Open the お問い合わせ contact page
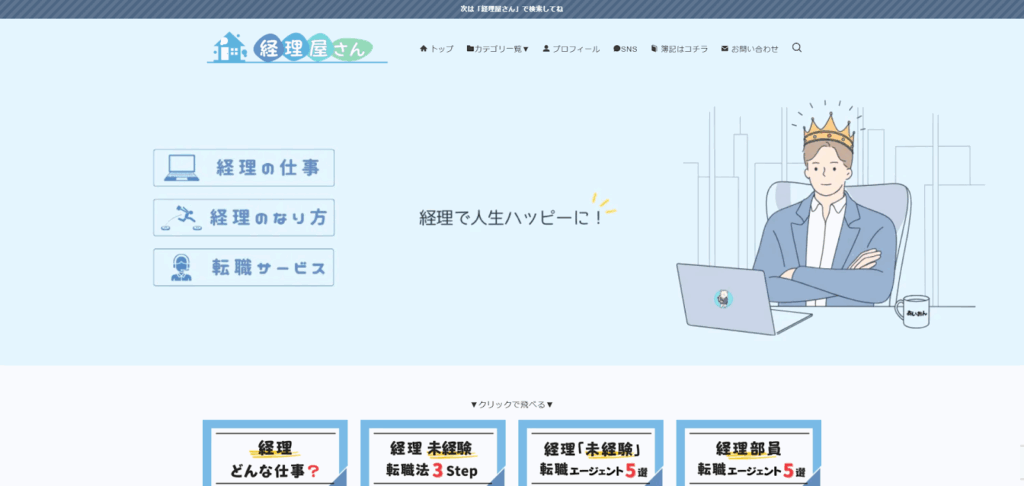The width and height of the screenshot is (1024, 486). click(x=750, y=49)
